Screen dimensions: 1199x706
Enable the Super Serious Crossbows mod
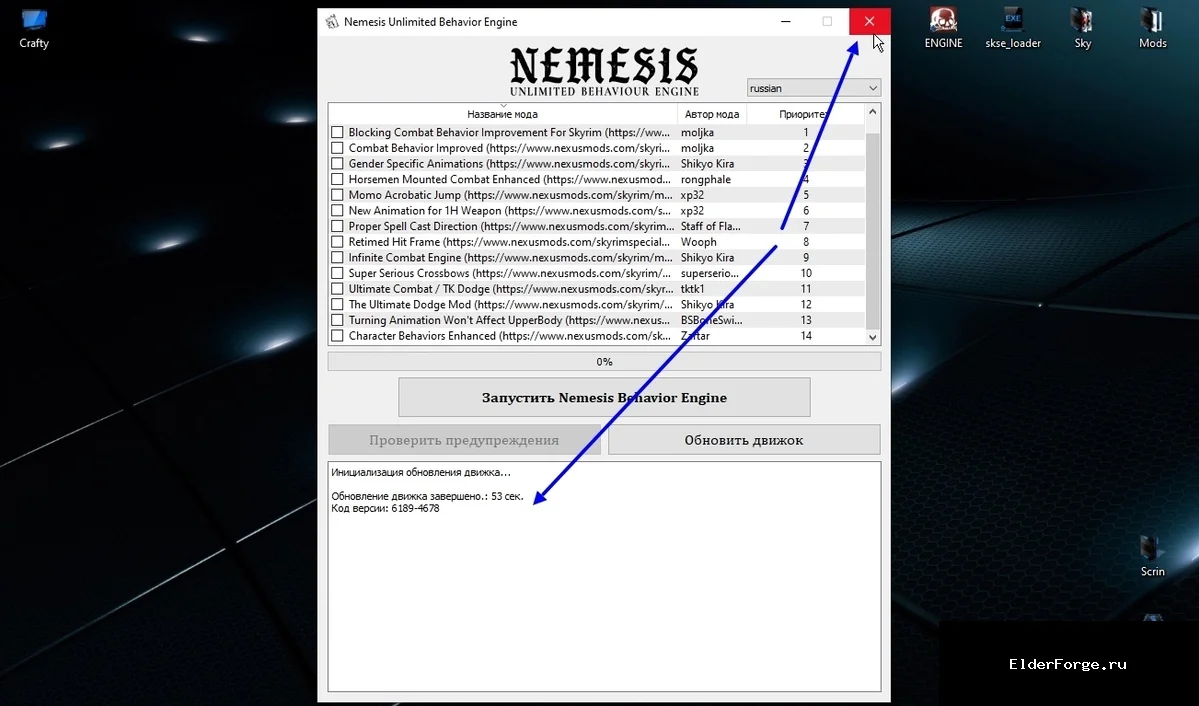[x=337, y=273]
